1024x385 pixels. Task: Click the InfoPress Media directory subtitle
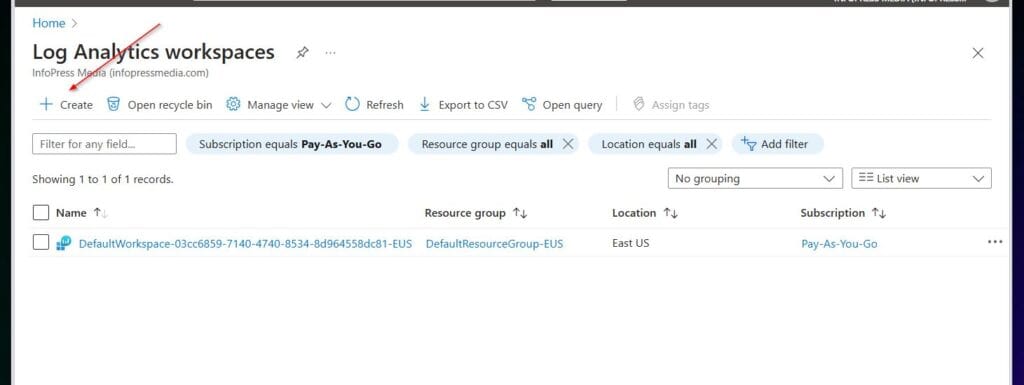coord(120,73)
